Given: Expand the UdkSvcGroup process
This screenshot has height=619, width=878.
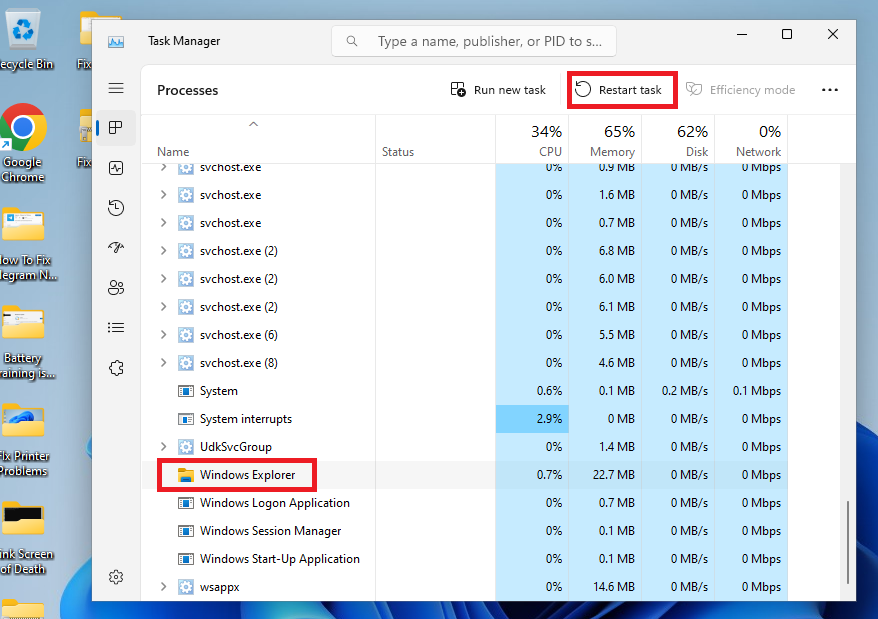Looking at the screenshot, I should (164, 446).
